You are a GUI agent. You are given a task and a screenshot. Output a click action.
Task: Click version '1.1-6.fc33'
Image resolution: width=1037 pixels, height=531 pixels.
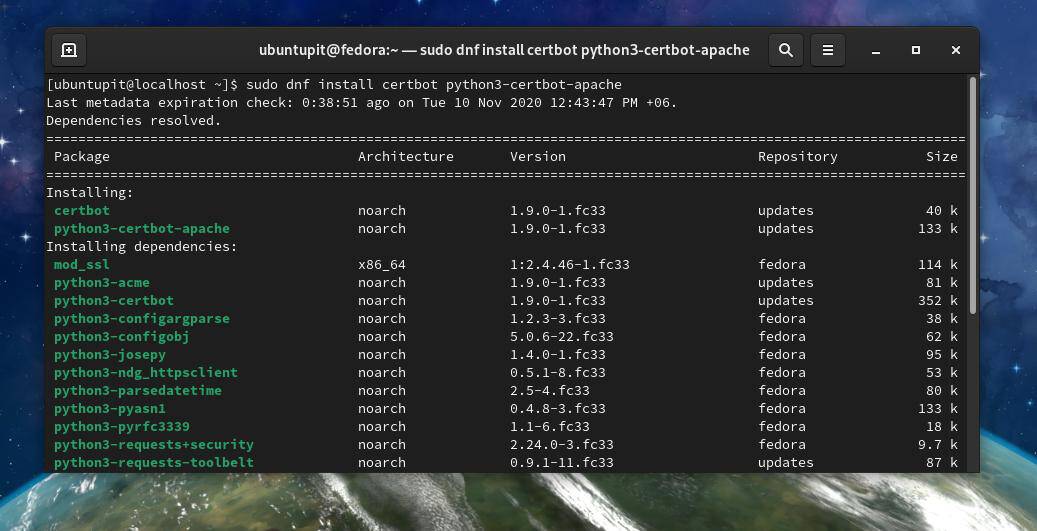(550, 427)
